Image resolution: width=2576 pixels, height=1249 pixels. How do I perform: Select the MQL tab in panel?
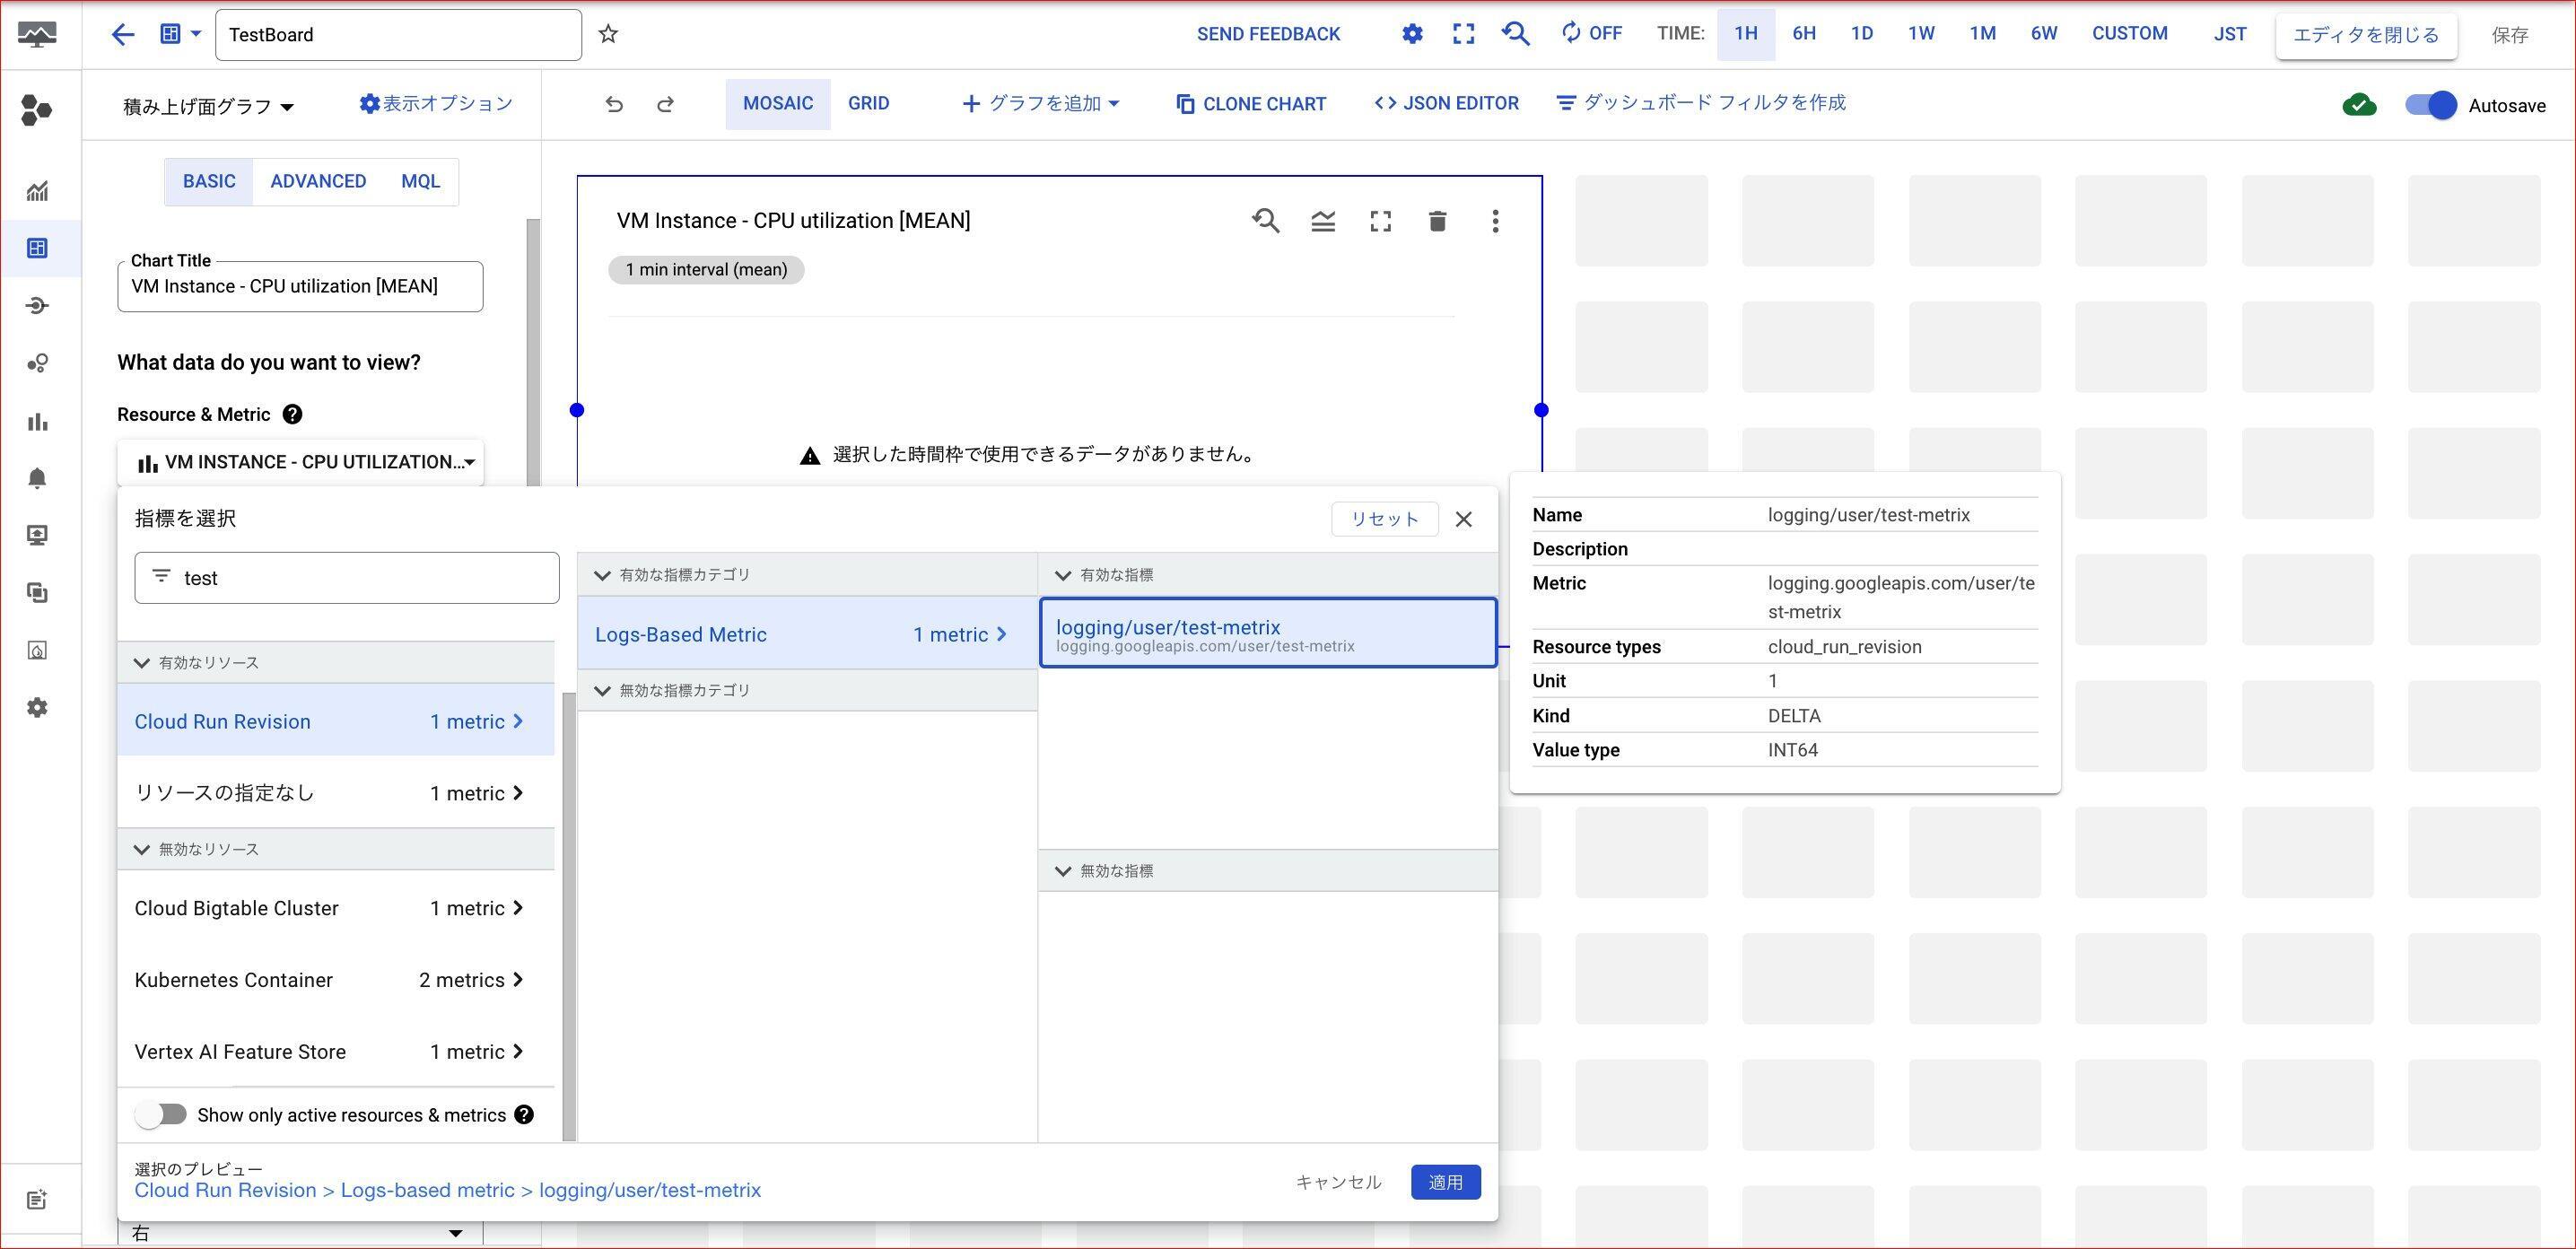coord(421,180)
